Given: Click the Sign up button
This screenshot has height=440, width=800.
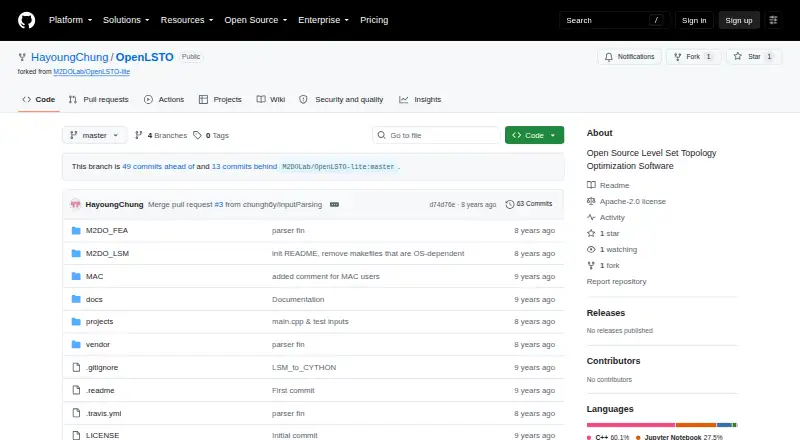Looking at the screenshot, I should point(739,20).
